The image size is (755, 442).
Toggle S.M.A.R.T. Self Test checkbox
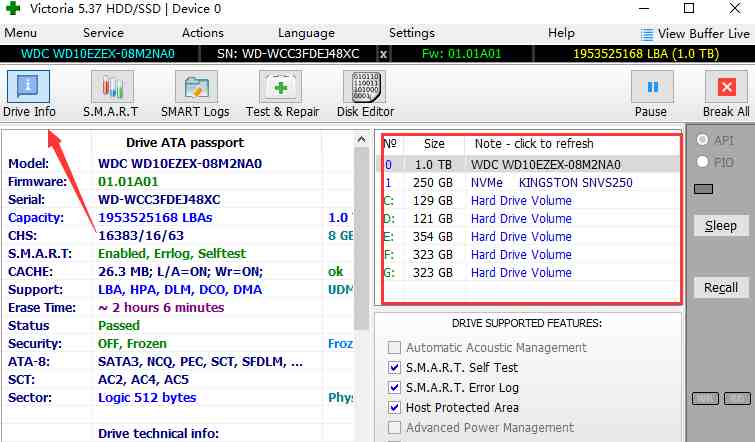pyautogui.click(x=394, y=368)
